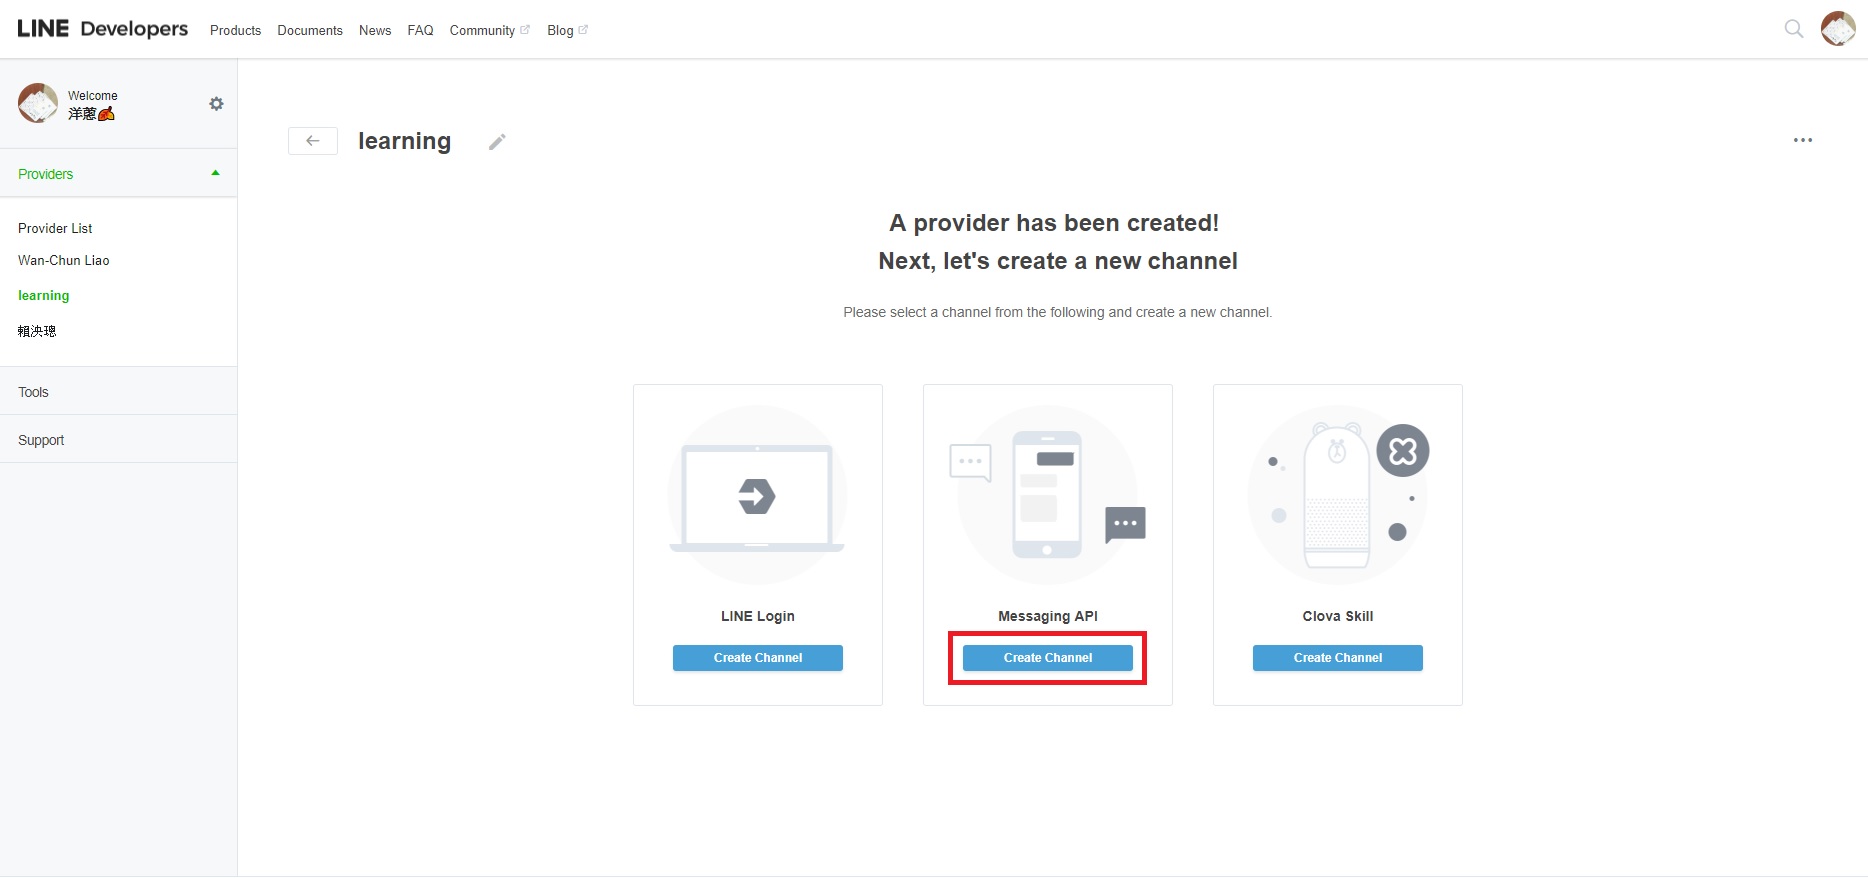Expand the Support sidebar section
The width and height of the screenshot is (1868, 878).
point(41,440)
